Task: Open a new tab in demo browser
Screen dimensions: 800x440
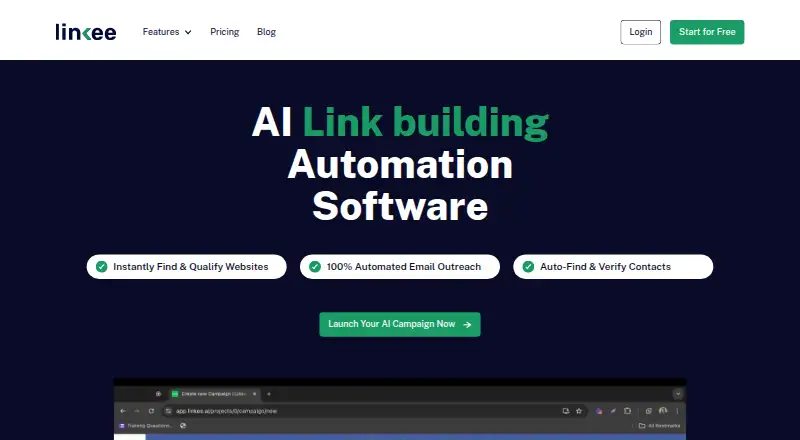Action: (269, 394)
